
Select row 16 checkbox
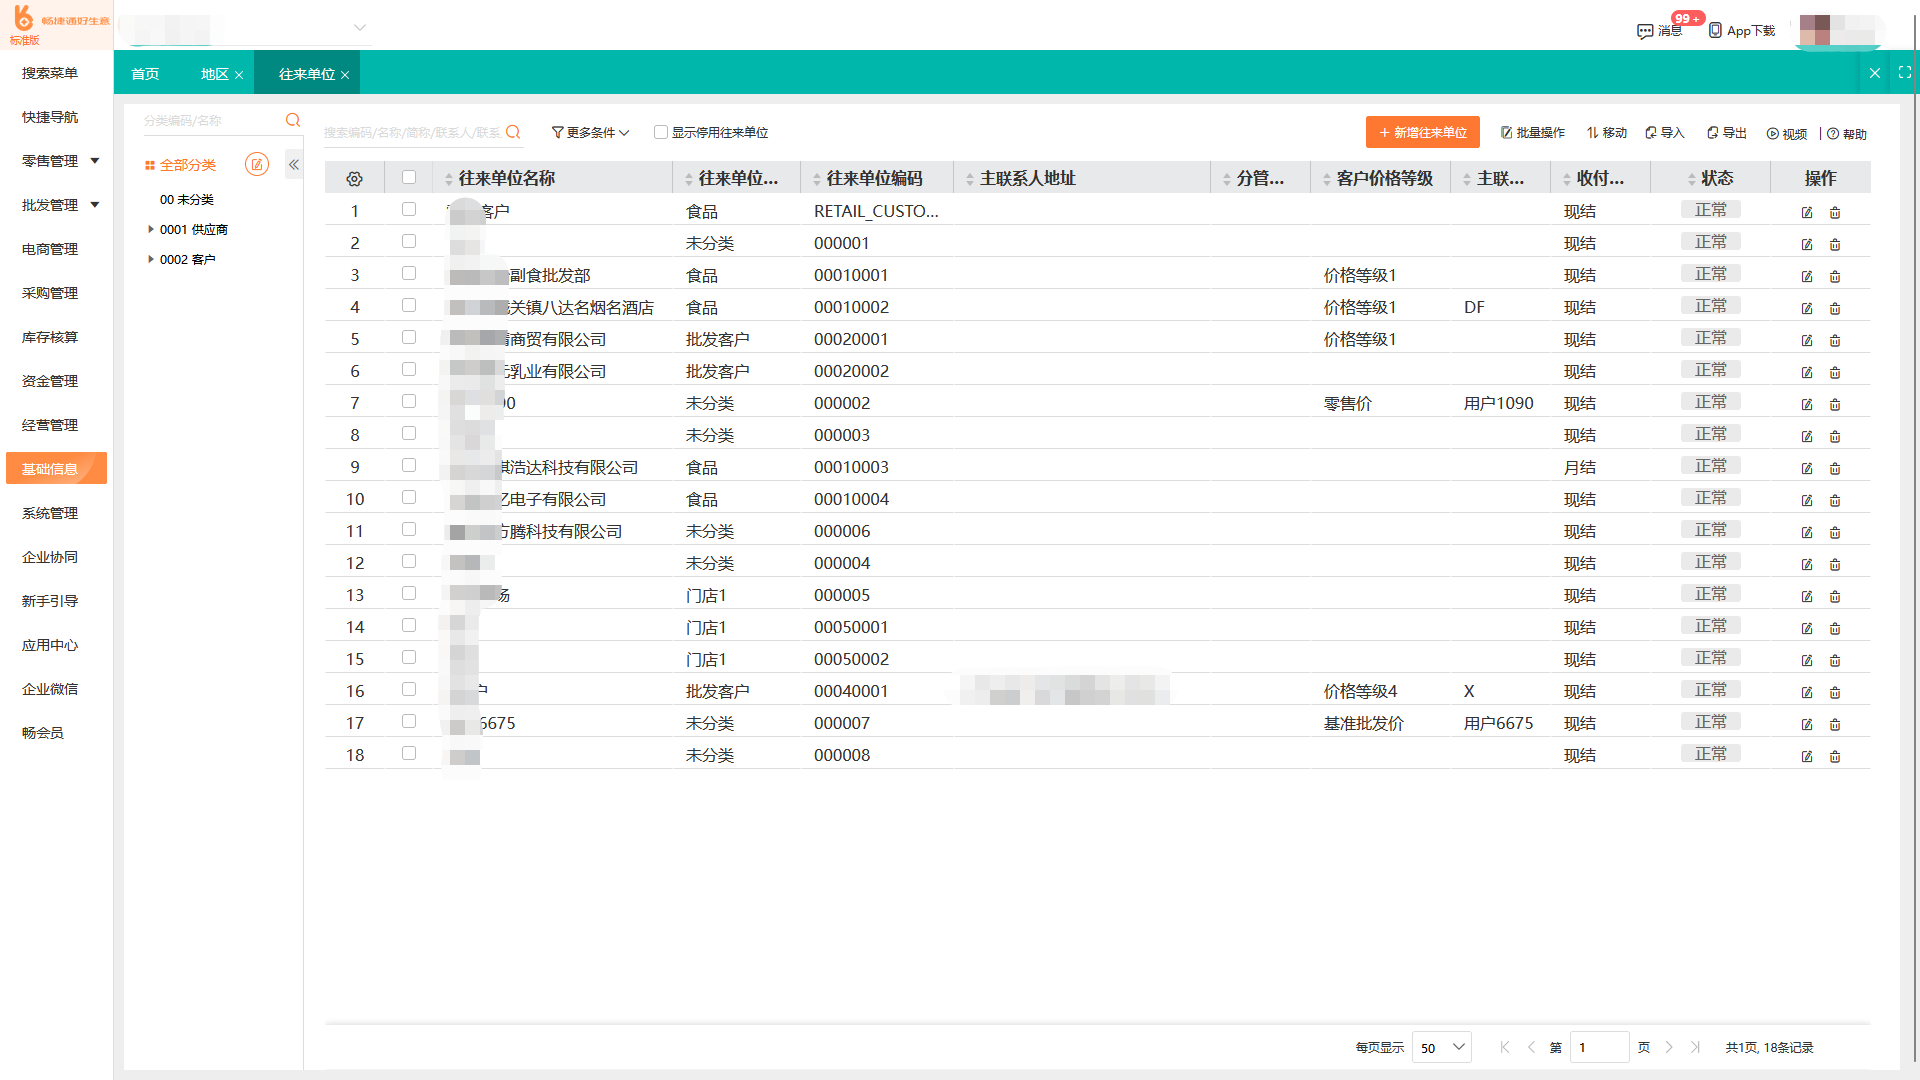point(411,690)
